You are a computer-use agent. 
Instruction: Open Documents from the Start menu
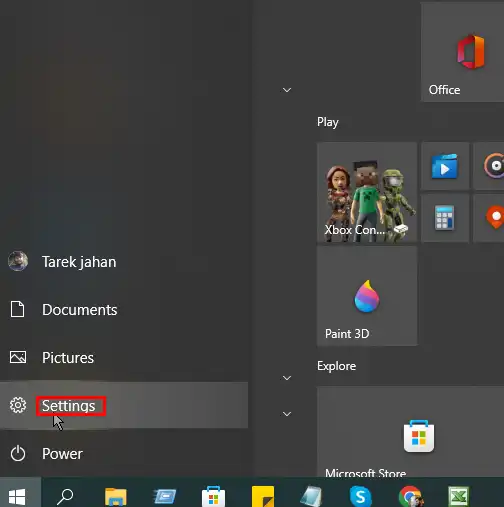124,309
